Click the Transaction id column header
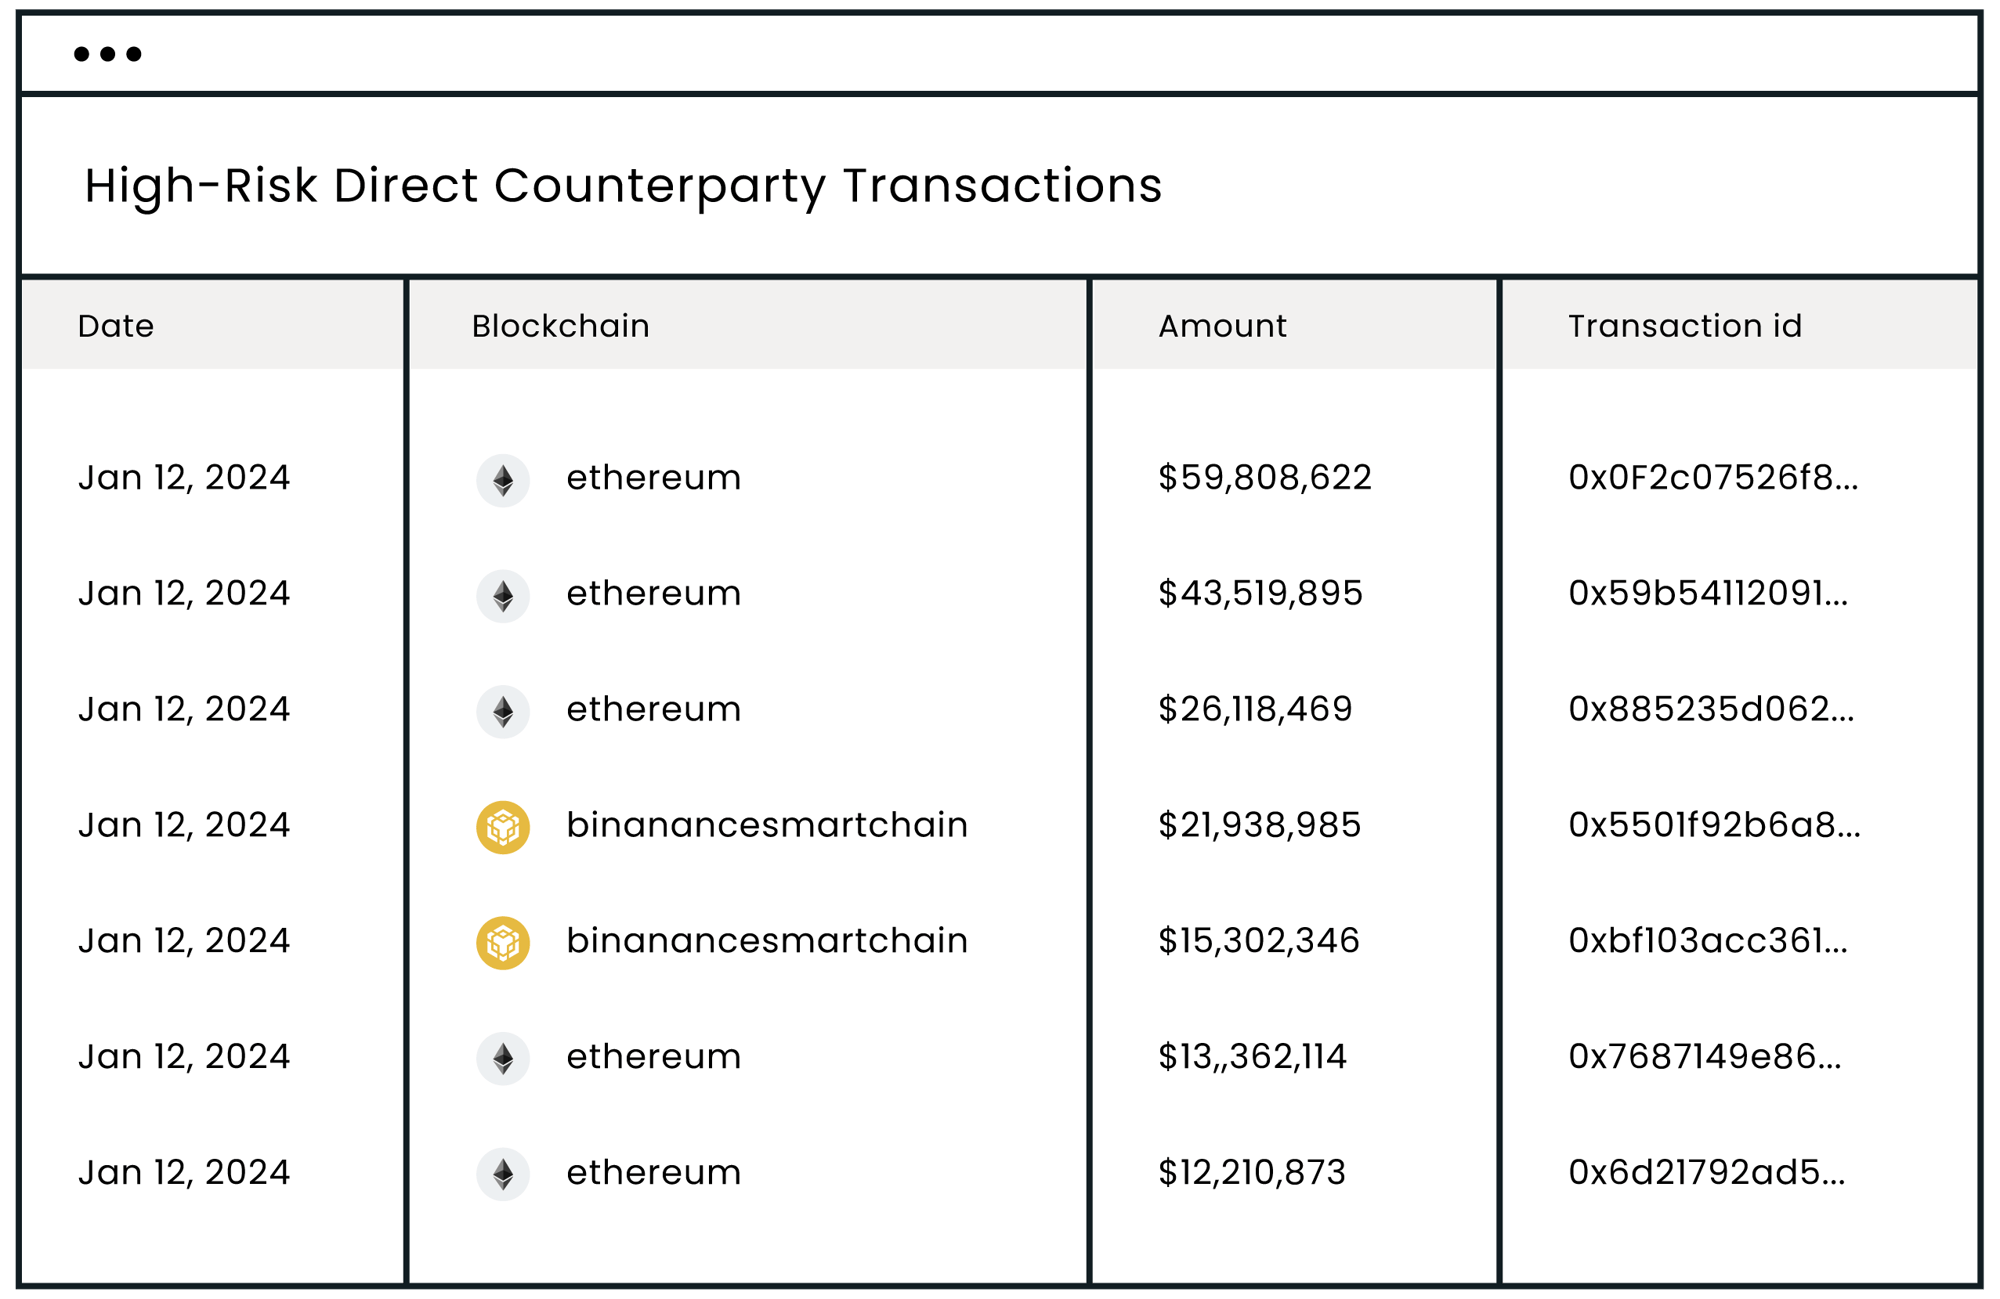 pyautogui.click(x=1685, y=326)
